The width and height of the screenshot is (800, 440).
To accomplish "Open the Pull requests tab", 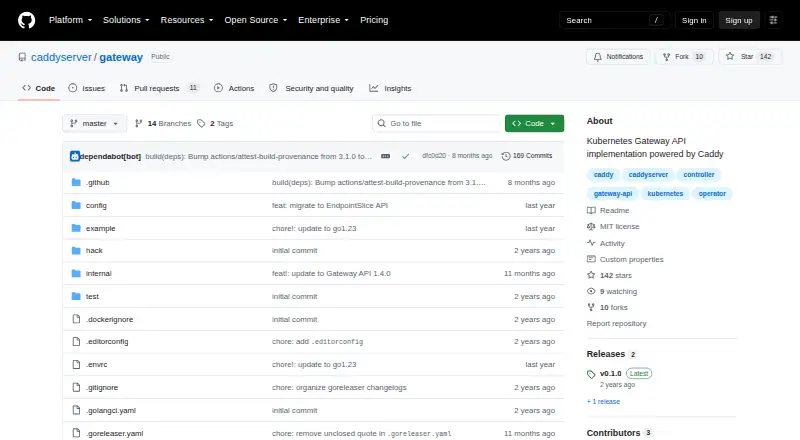I will coord(159,88).
